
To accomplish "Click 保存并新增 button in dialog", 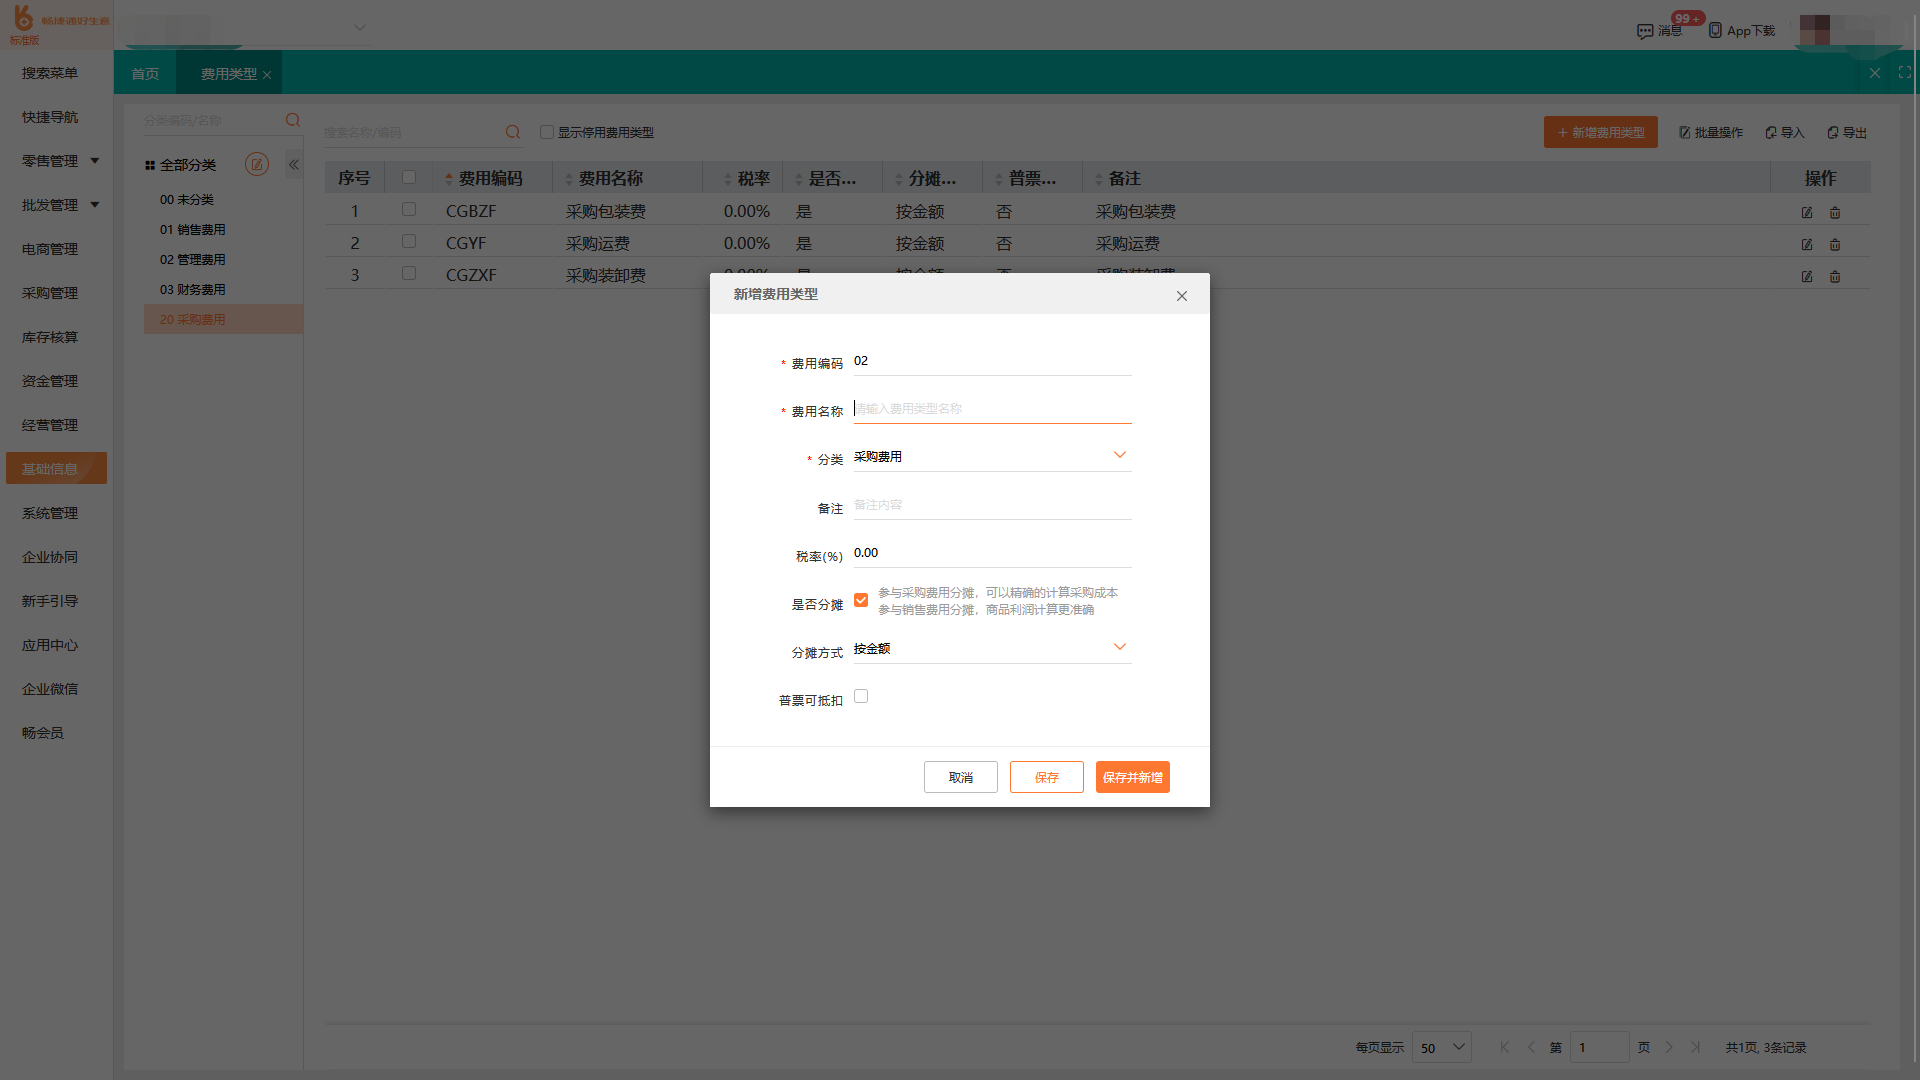I will coord(1131,777).
